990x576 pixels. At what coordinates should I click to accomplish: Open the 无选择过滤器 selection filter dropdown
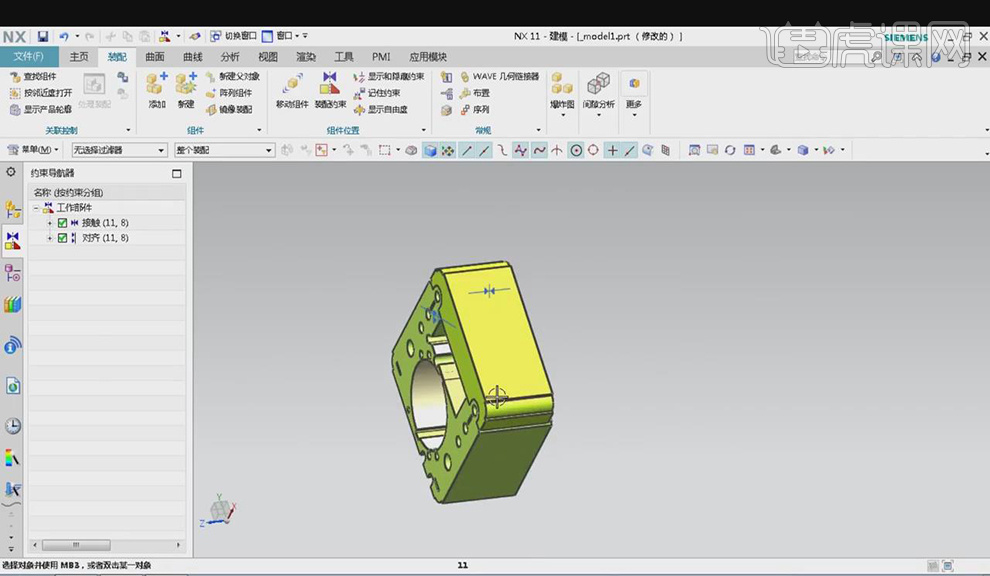pyautogui.click(x=119, y=150)
